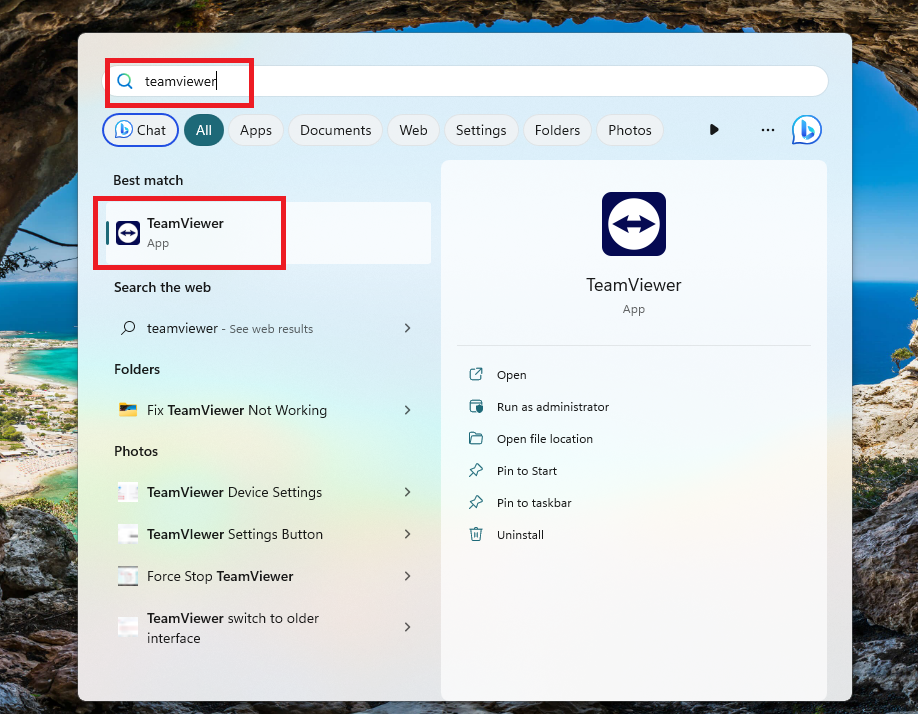The width and height of the screenshot is (918, 714).
Task: Expand teamviewer web results chevron
Action: point(407,328)
